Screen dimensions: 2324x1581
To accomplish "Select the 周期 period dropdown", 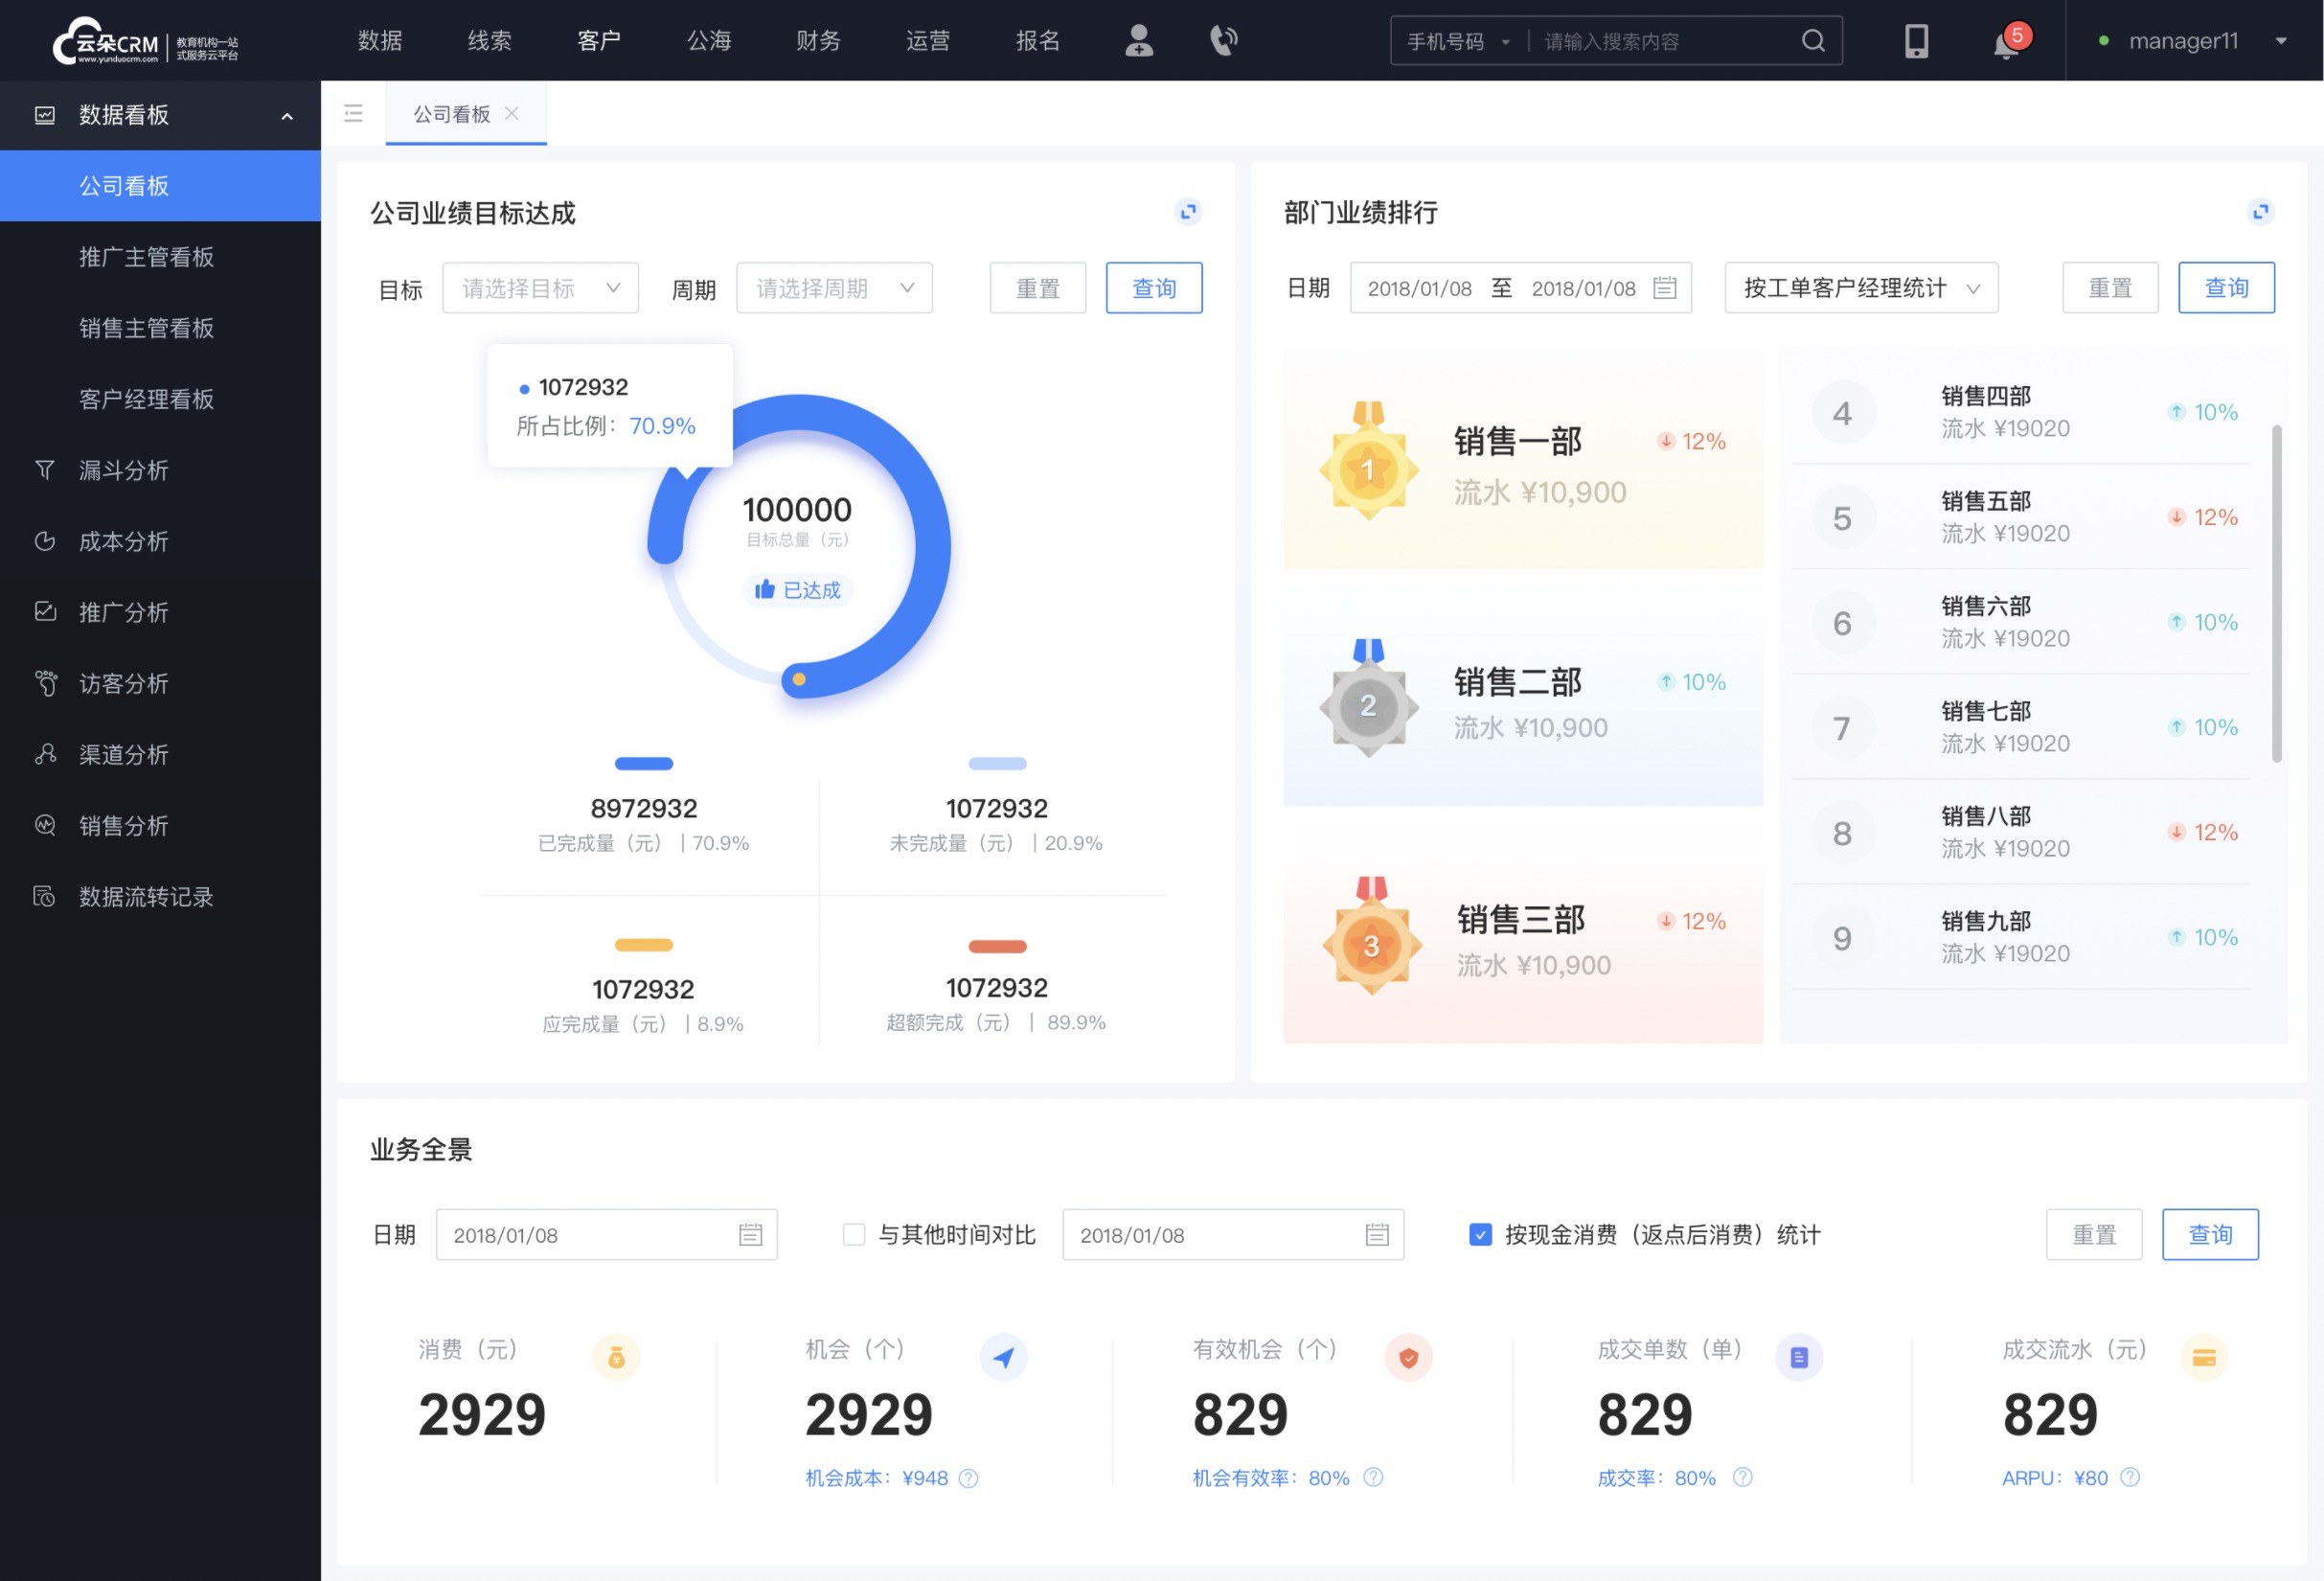I will [831, 287].
